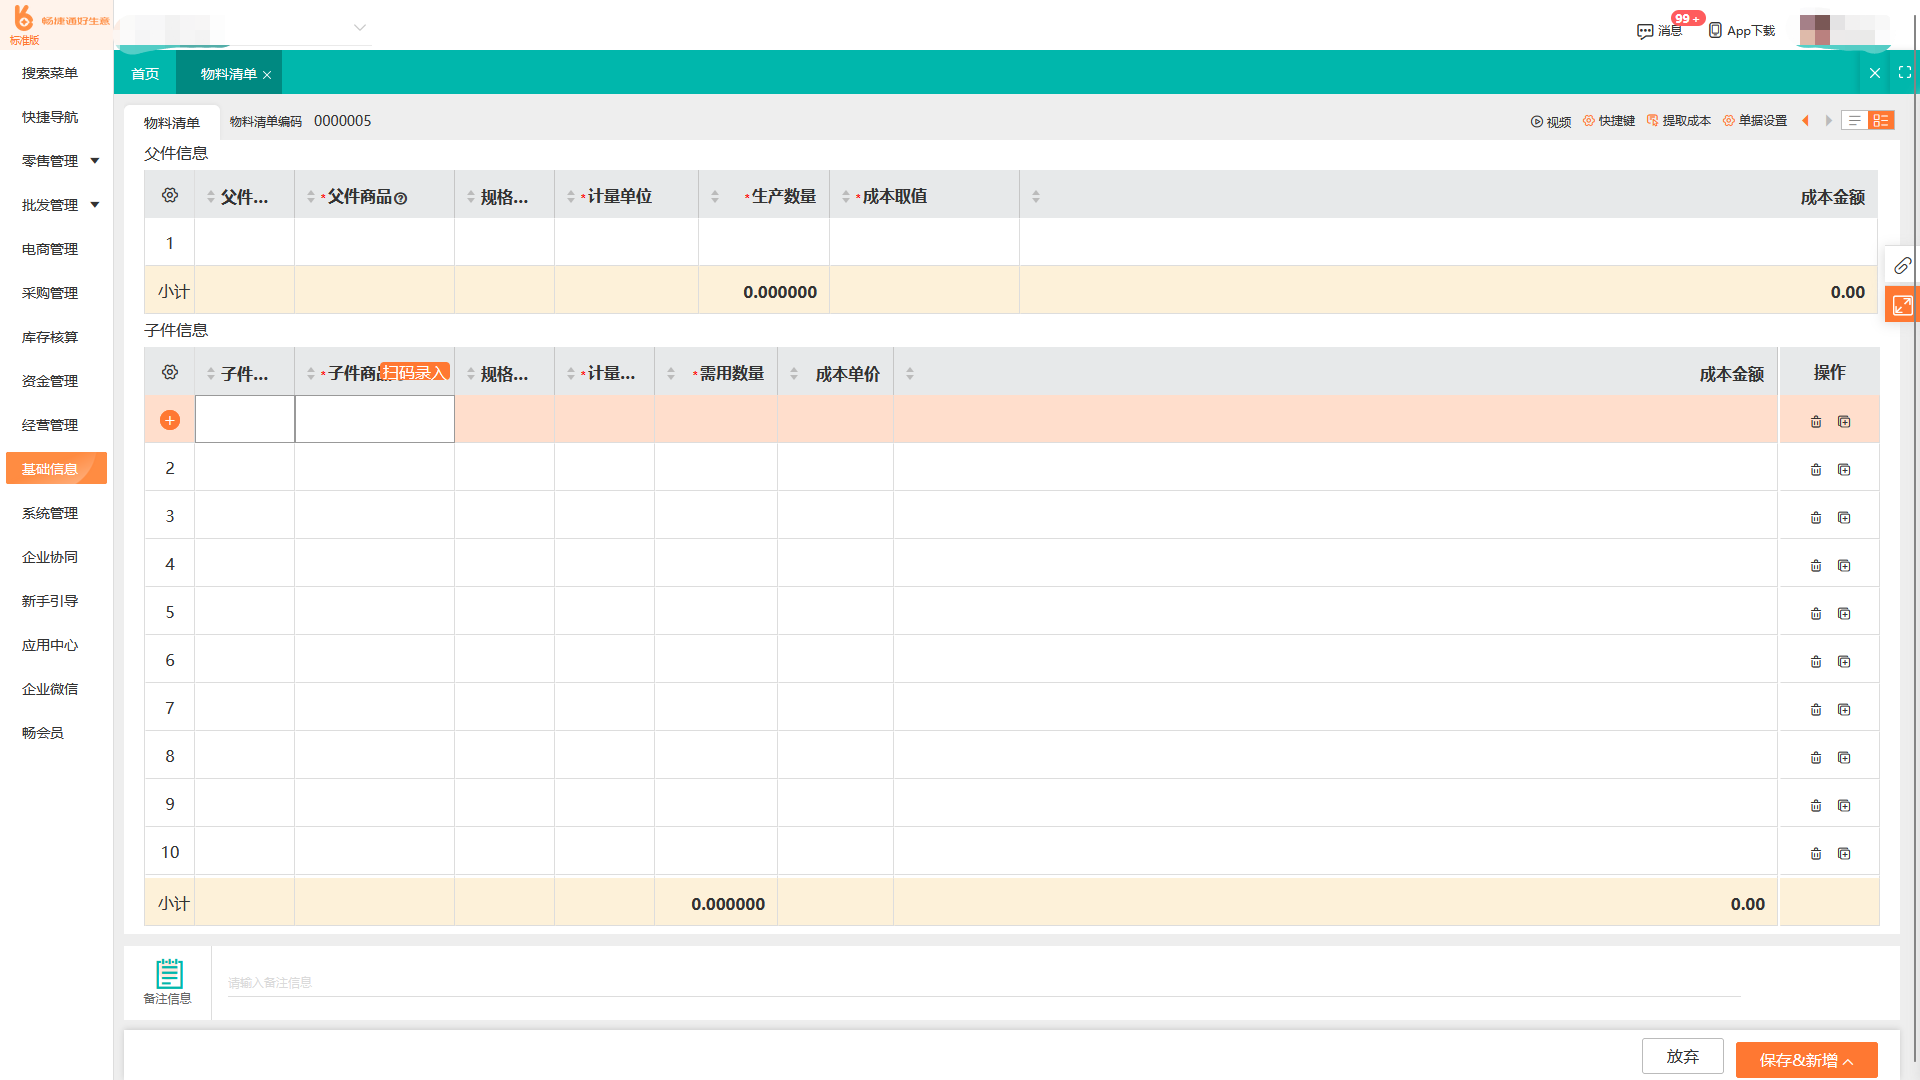
Task: Open the 基础信息 menu section
Action: (53, 468)
